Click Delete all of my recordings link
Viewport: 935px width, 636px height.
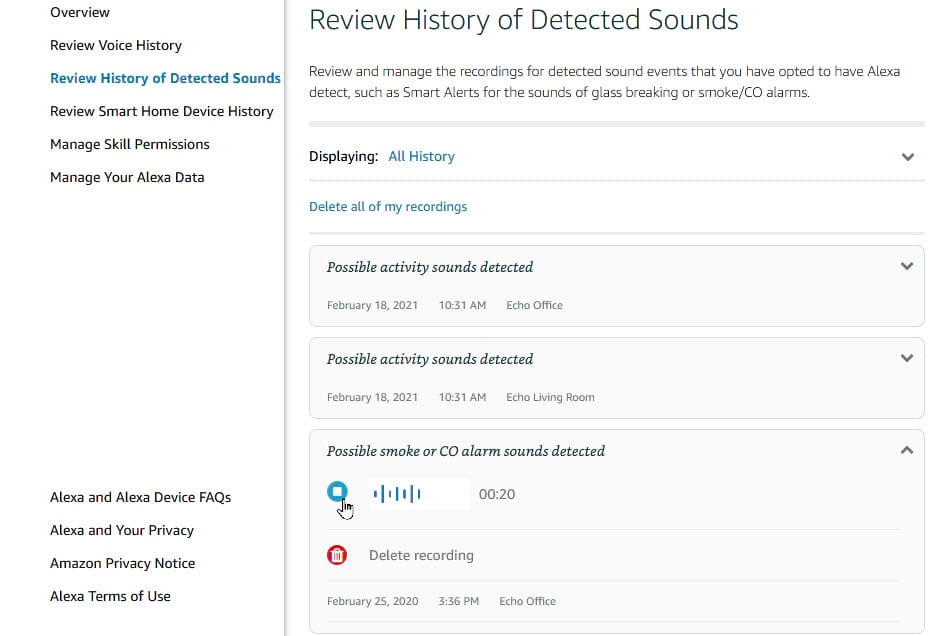click(388, 207)
